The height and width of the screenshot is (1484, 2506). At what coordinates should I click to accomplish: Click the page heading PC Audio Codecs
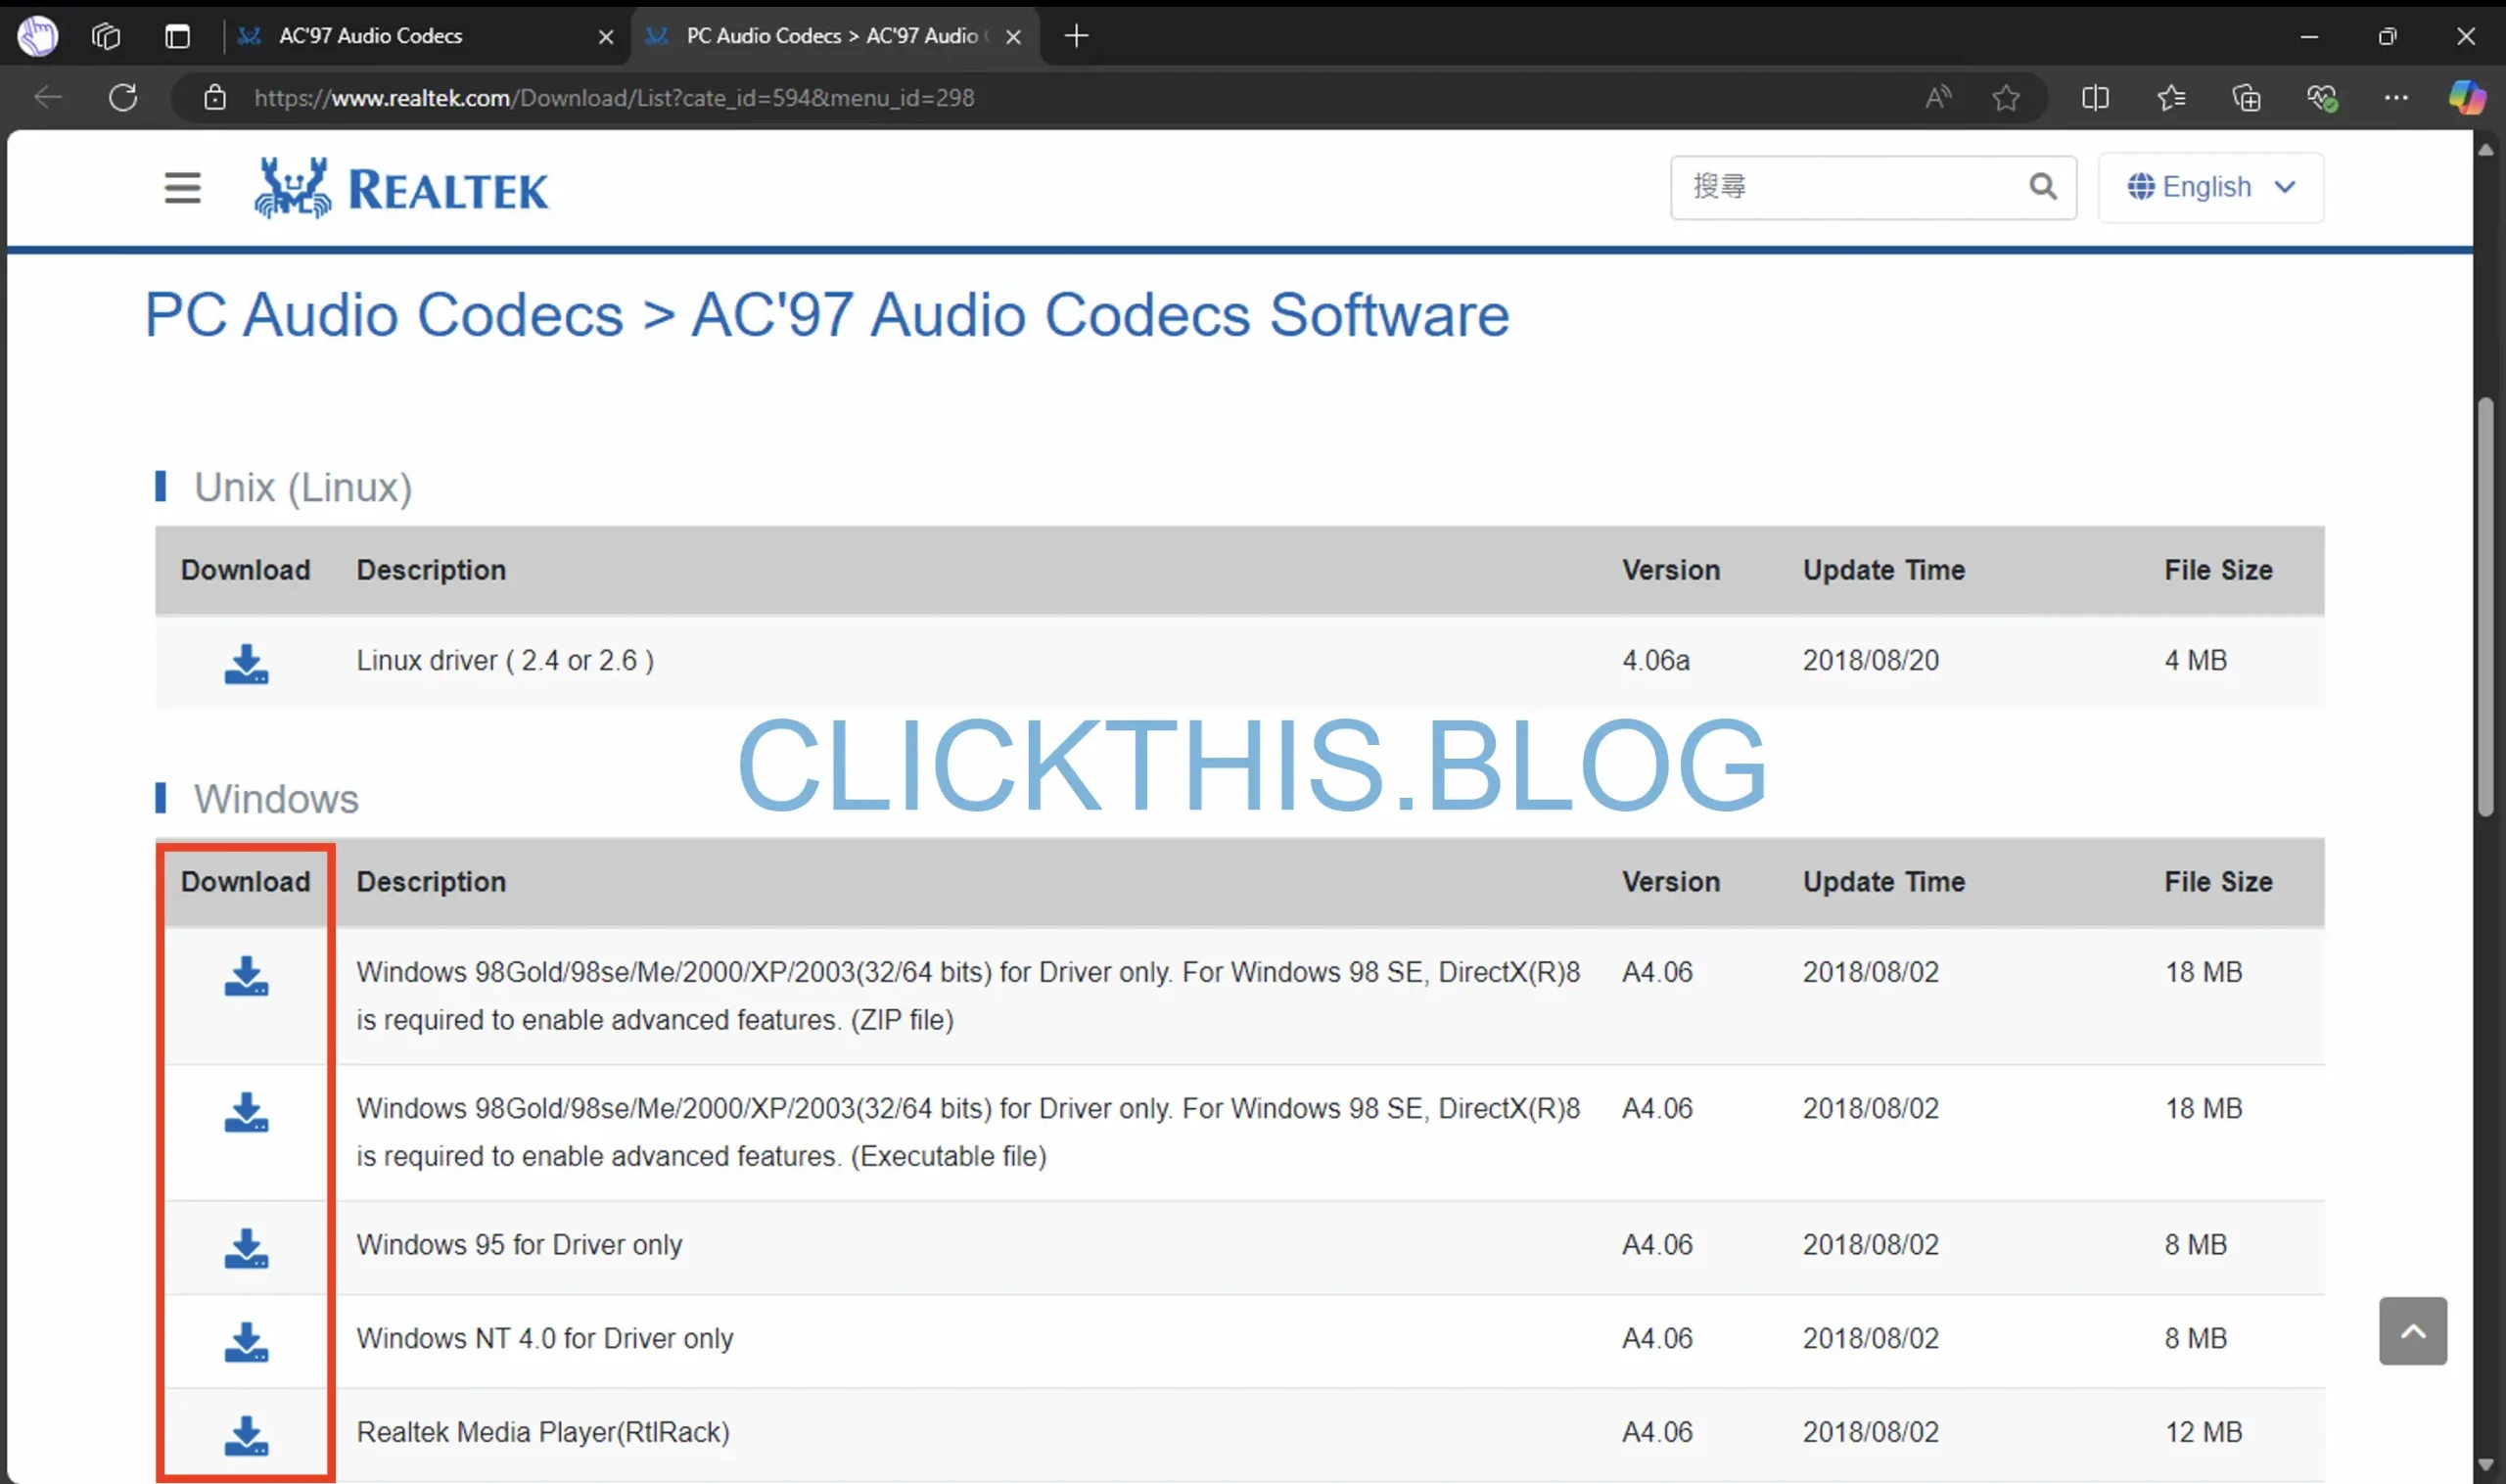pyautogui.click(x=827, y=315)
